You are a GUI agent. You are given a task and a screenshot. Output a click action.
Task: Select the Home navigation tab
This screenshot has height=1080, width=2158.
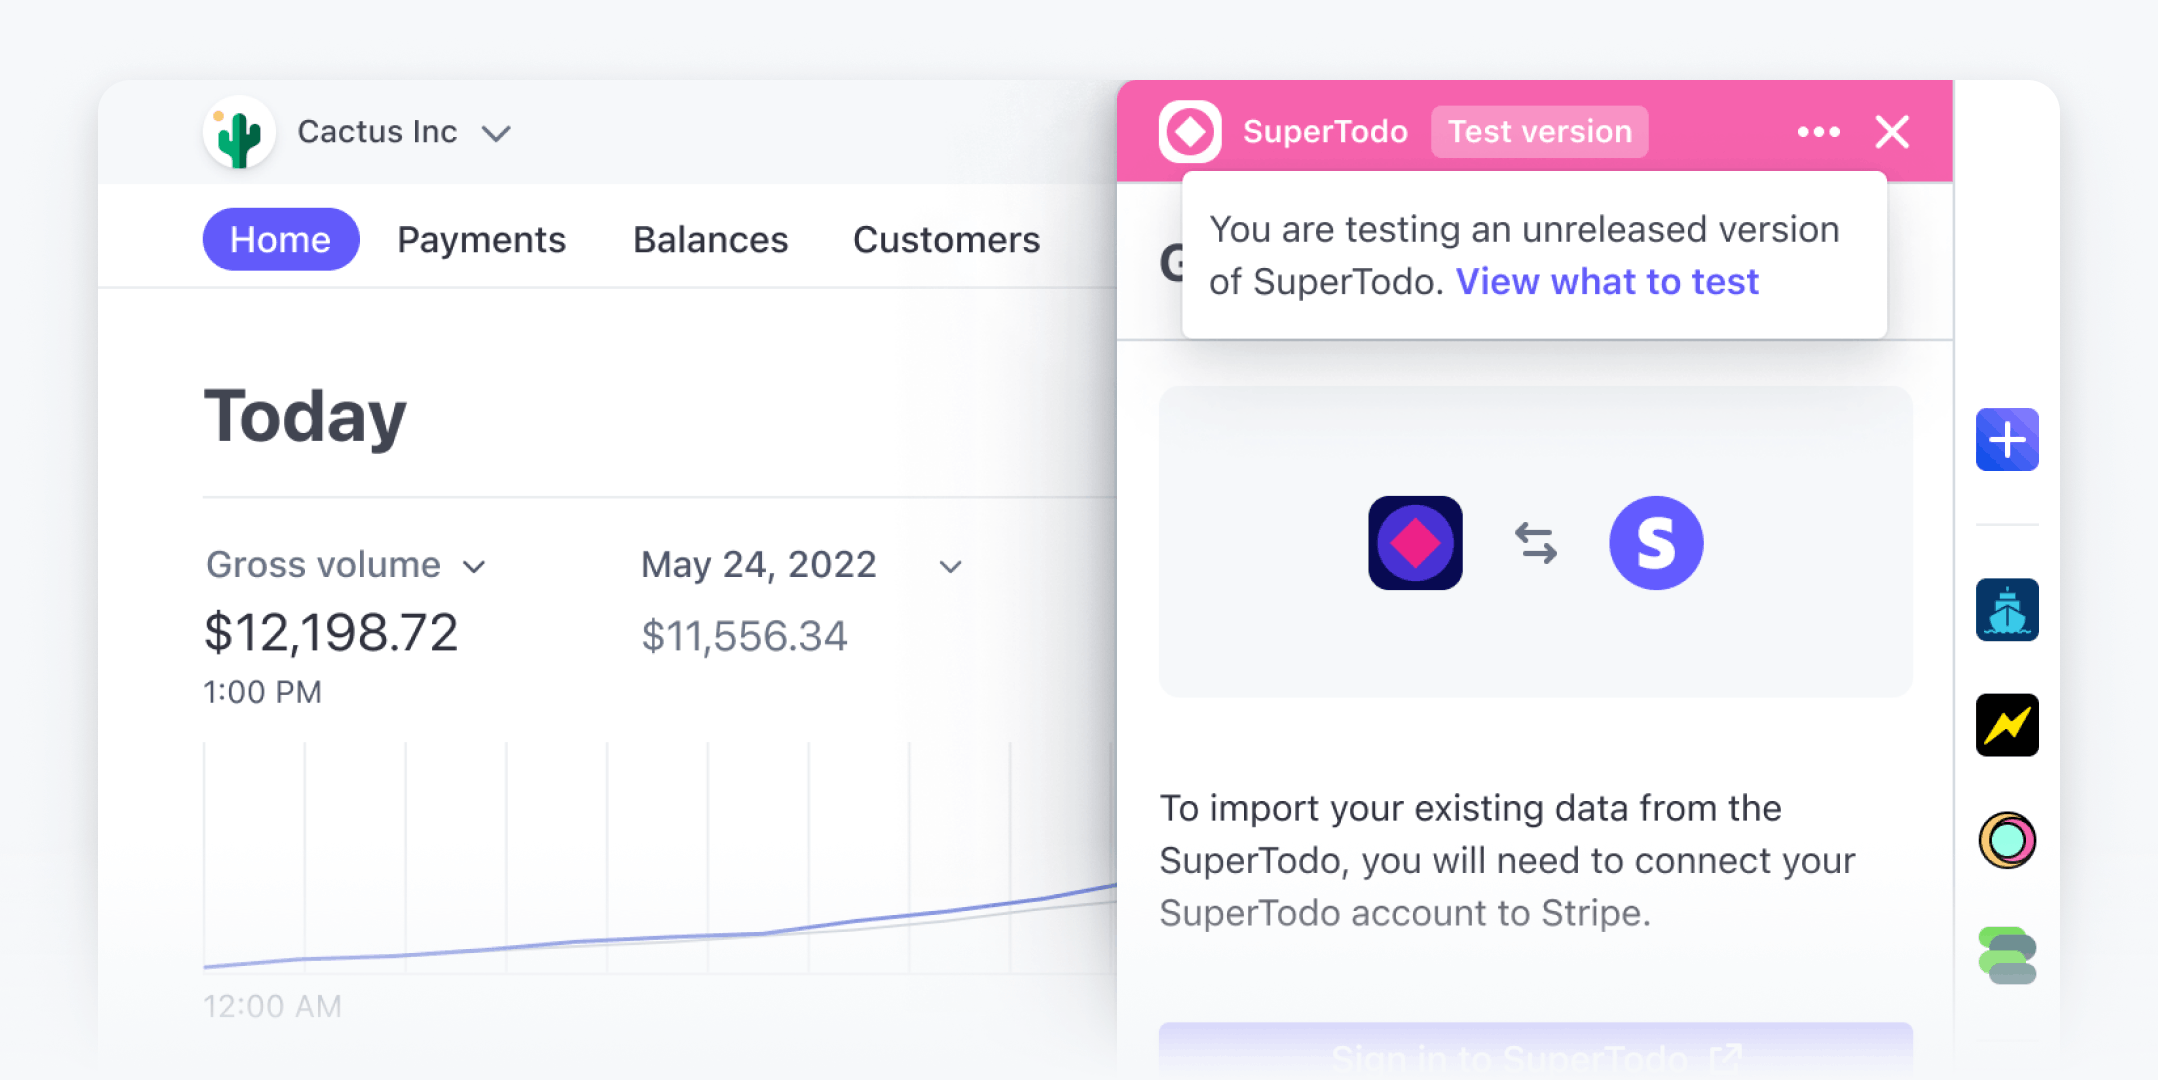point(281,238)
